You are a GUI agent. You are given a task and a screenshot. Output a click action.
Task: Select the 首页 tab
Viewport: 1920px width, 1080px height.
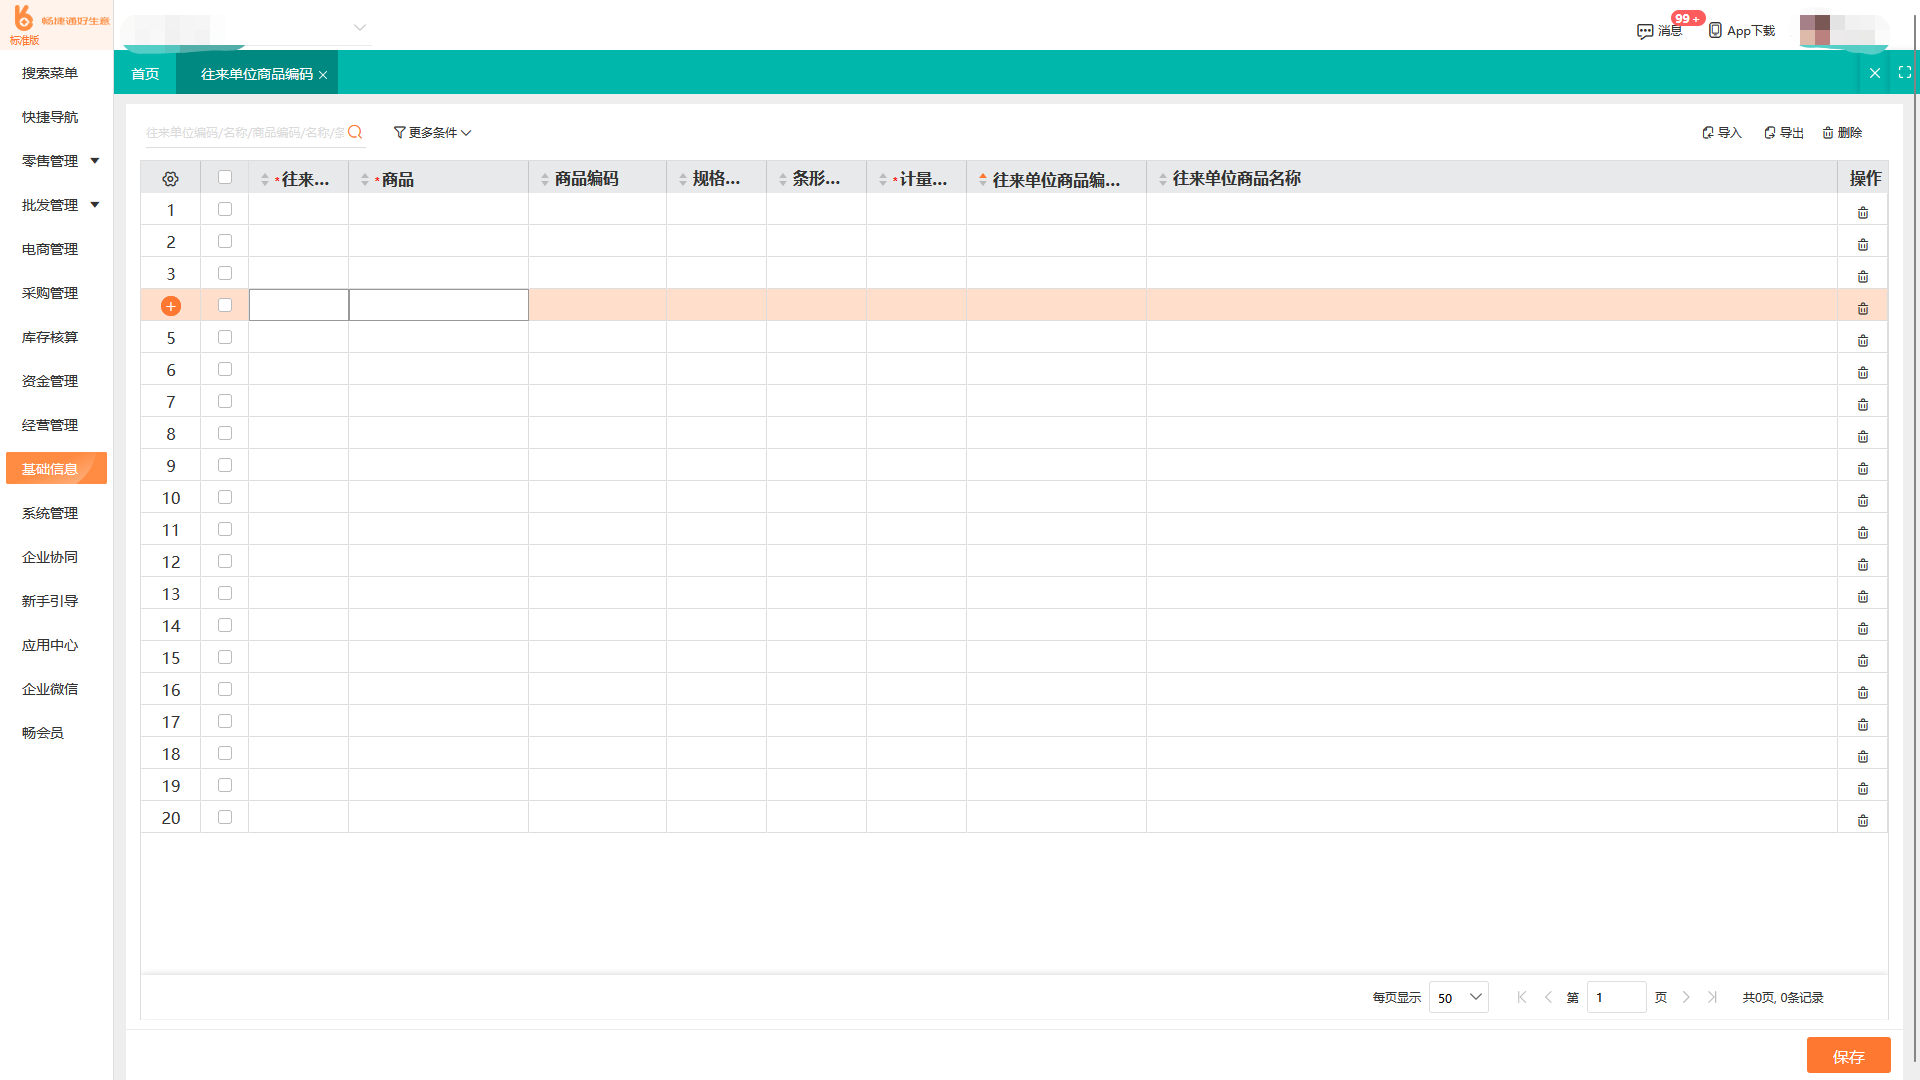click(144, 74)
